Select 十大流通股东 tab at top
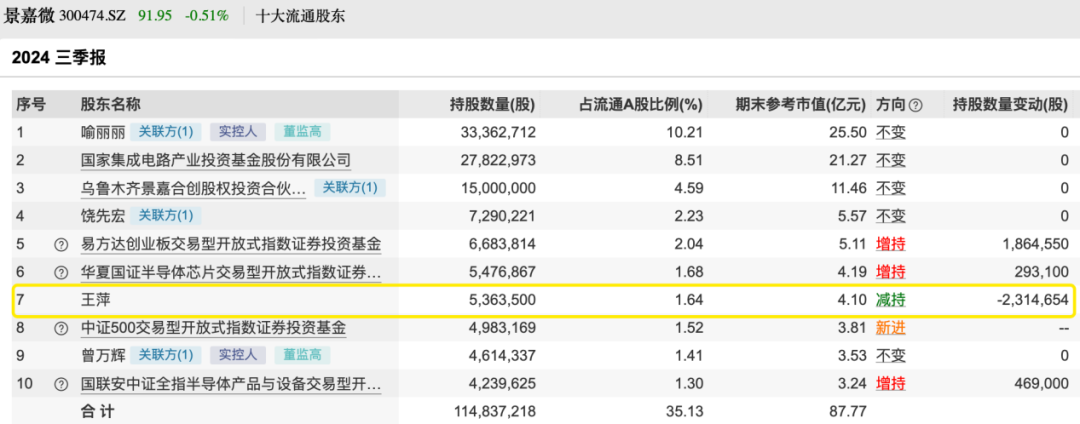The image size is (1080, 424). click(x=301, y=16)
